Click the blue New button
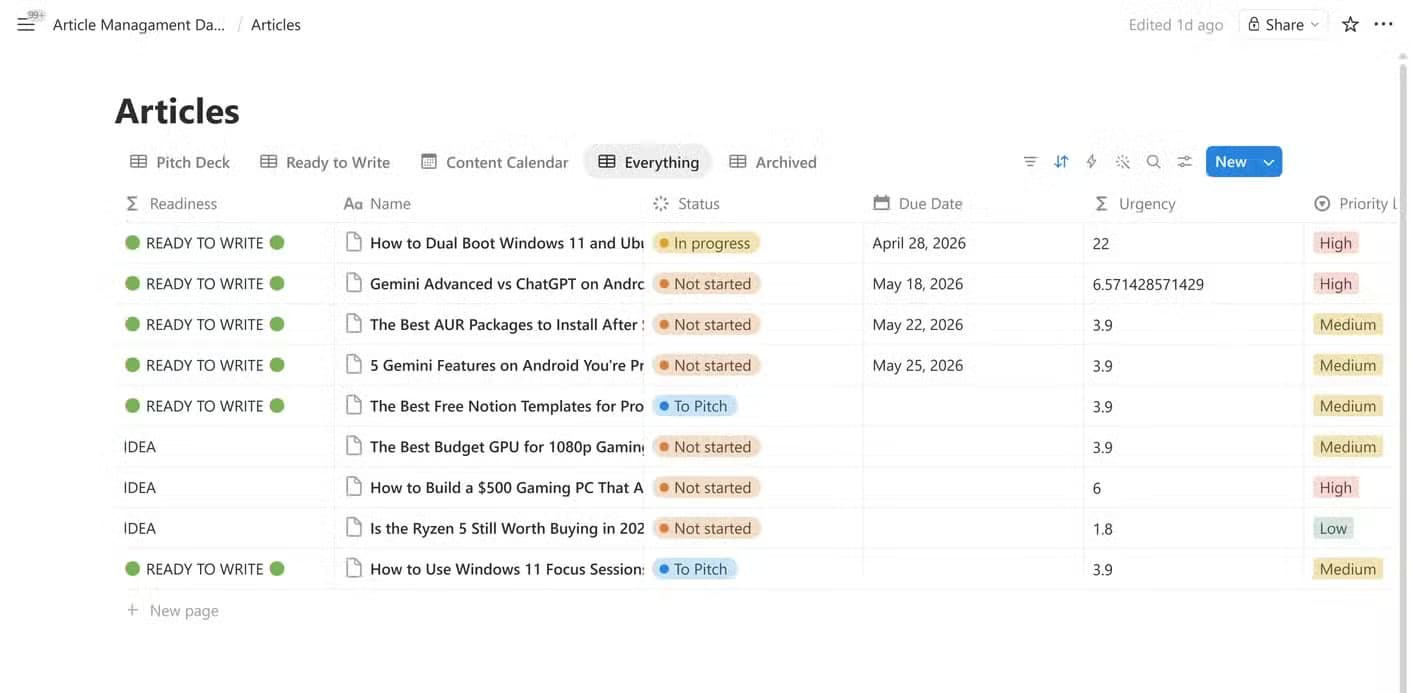Viewport: 1410px width, 693px height. [x=1231, y=162]
